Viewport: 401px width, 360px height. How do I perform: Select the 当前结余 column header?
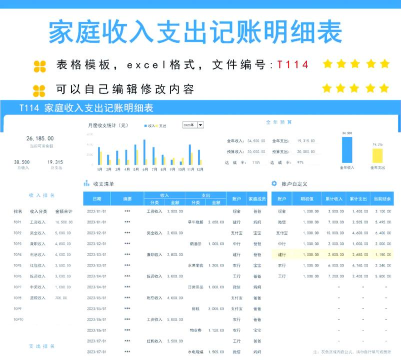click(382, 199)
